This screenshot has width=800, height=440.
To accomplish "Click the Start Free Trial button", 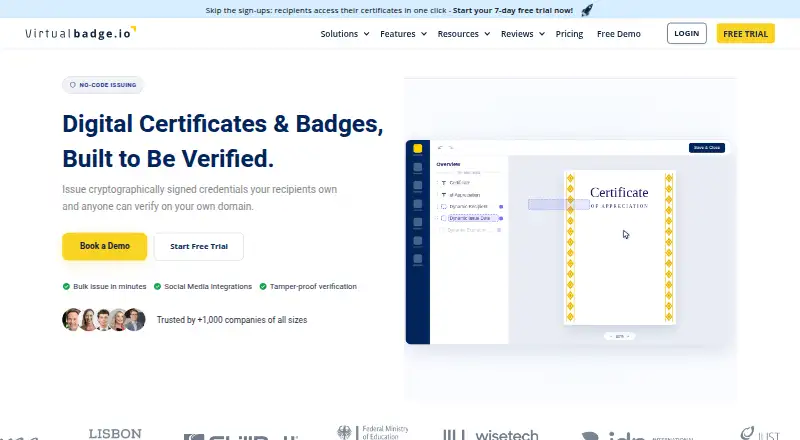I will (x=199, y=247).
